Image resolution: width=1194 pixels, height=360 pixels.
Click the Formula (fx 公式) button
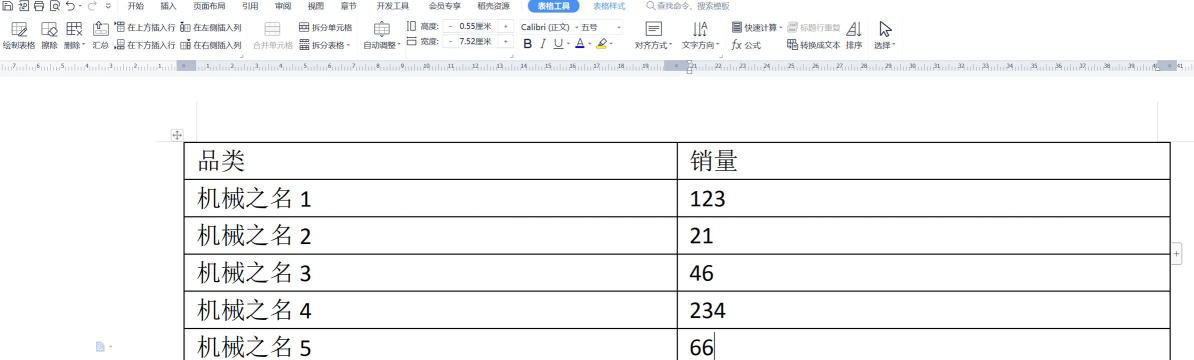pos(746,45)
